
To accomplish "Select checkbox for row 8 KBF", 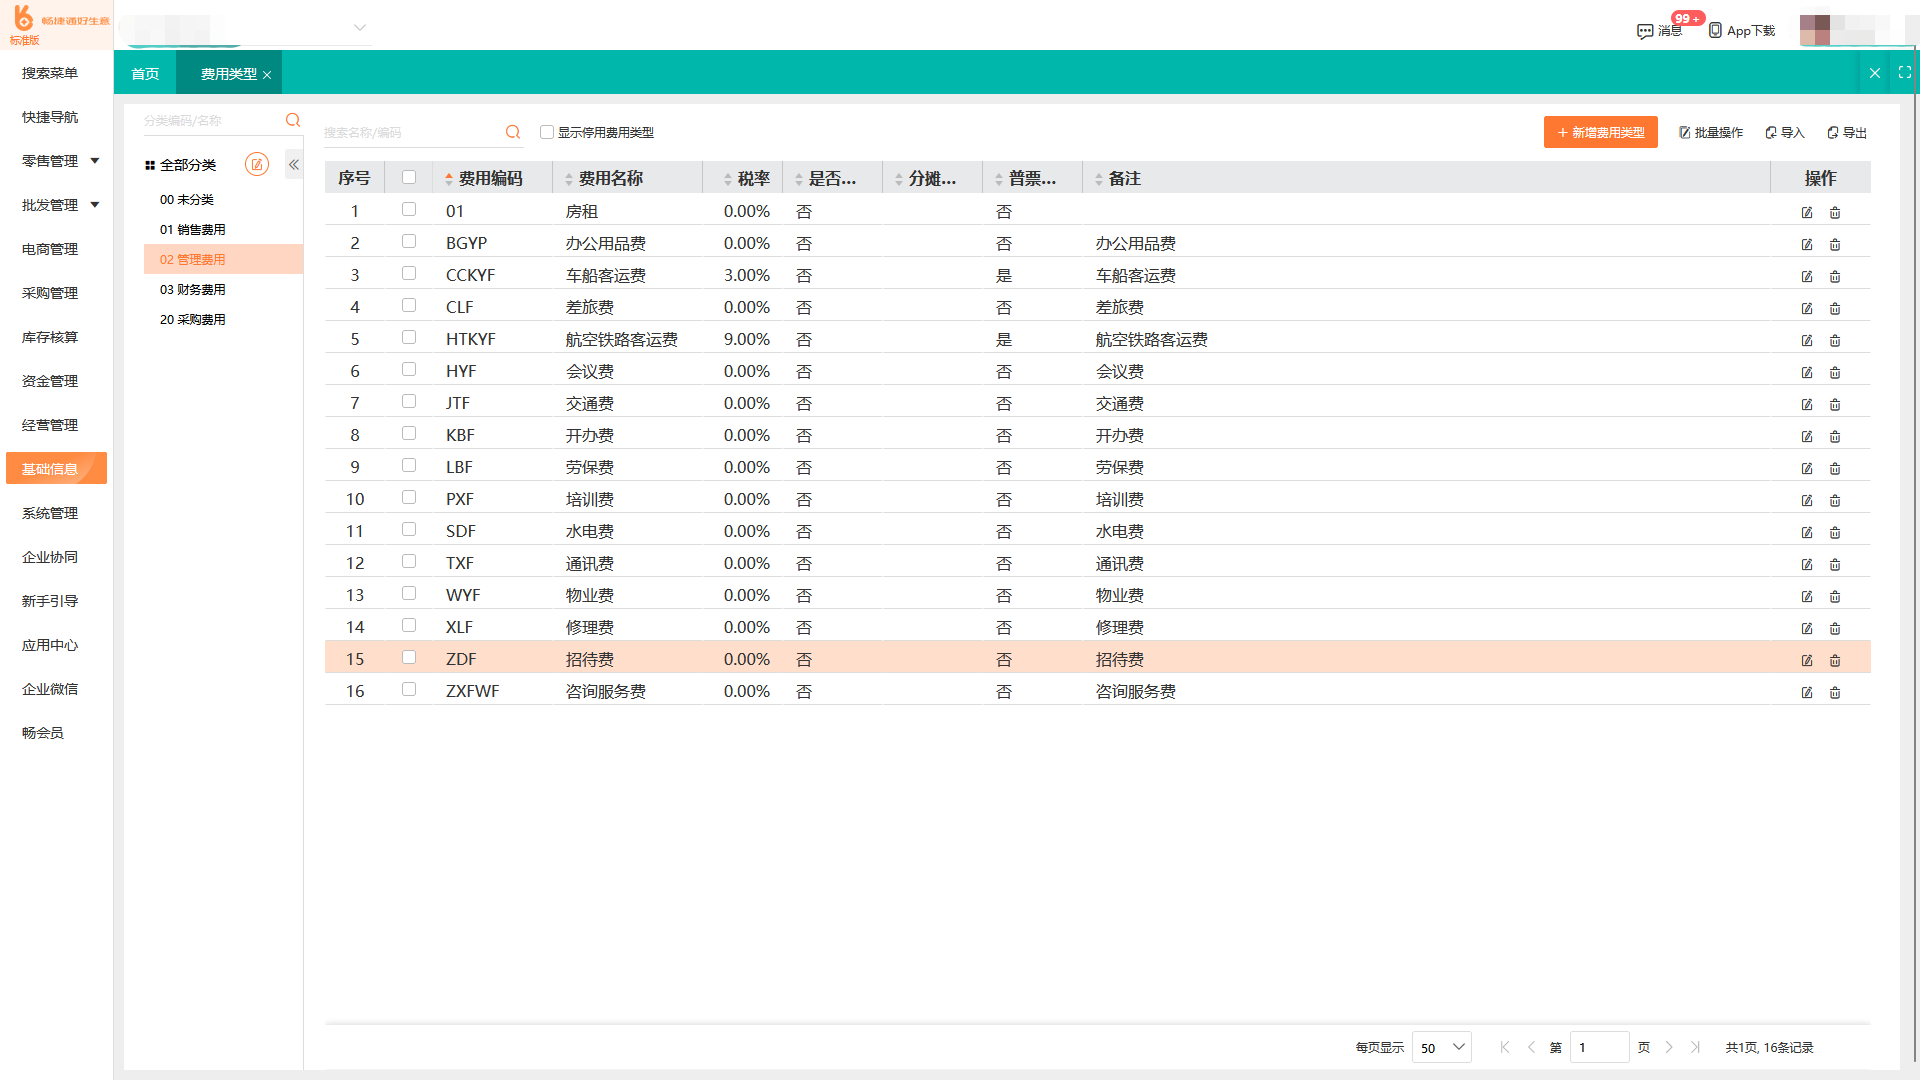I will click(x=410, y=434).
